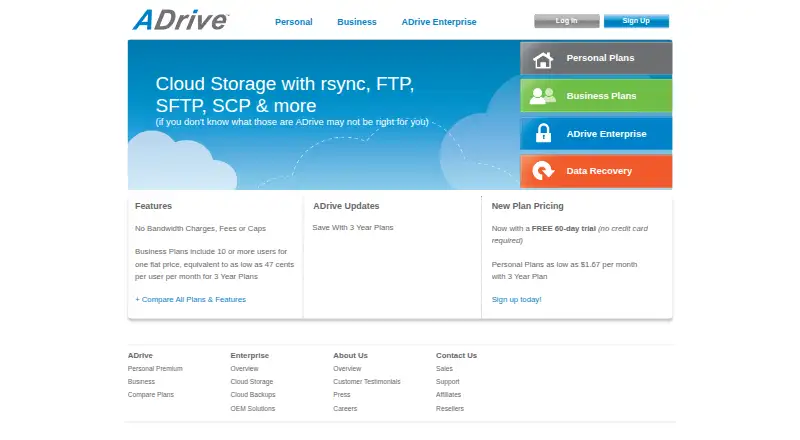Open OEM Solutions footer link
800x440 pixels.
click(253, 409)
